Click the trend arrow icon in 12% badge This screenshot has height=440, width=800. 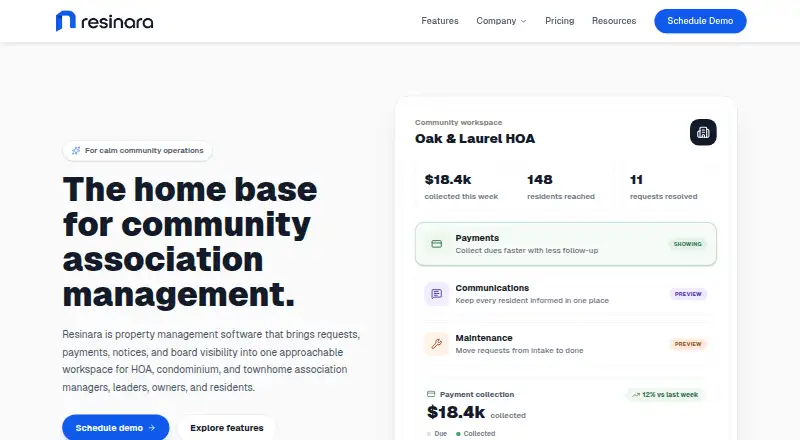coord(636,395)
